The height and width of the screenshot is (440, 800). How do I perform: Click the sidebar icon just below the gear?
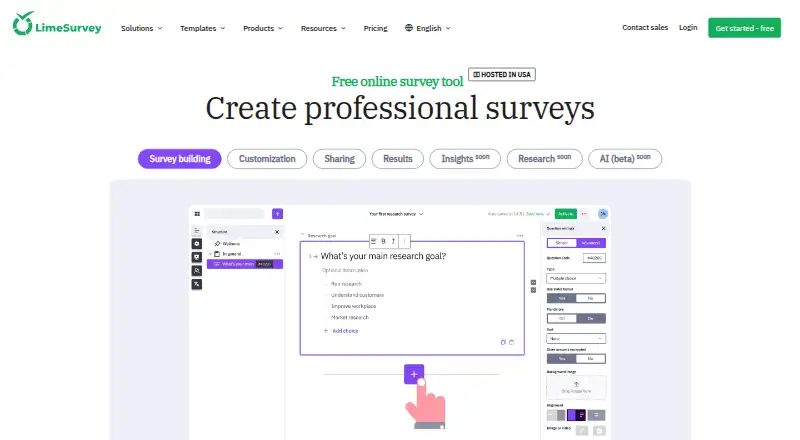click(196, 257)
